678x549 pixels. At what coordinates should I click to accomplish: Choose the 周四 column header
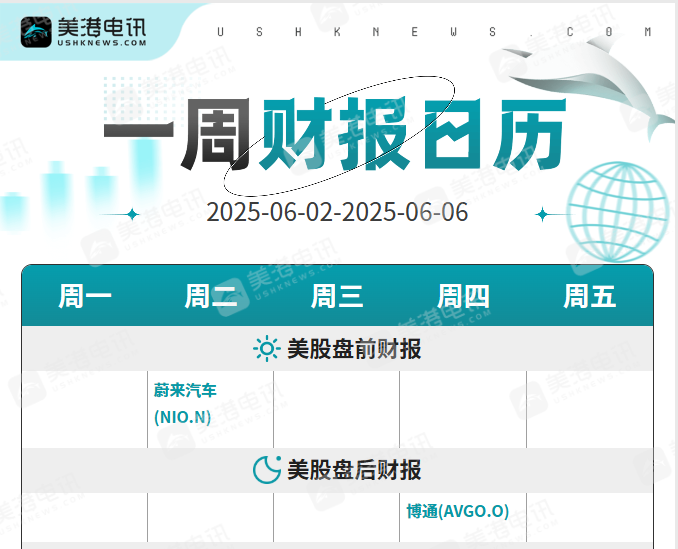click(x=463, y=296)
